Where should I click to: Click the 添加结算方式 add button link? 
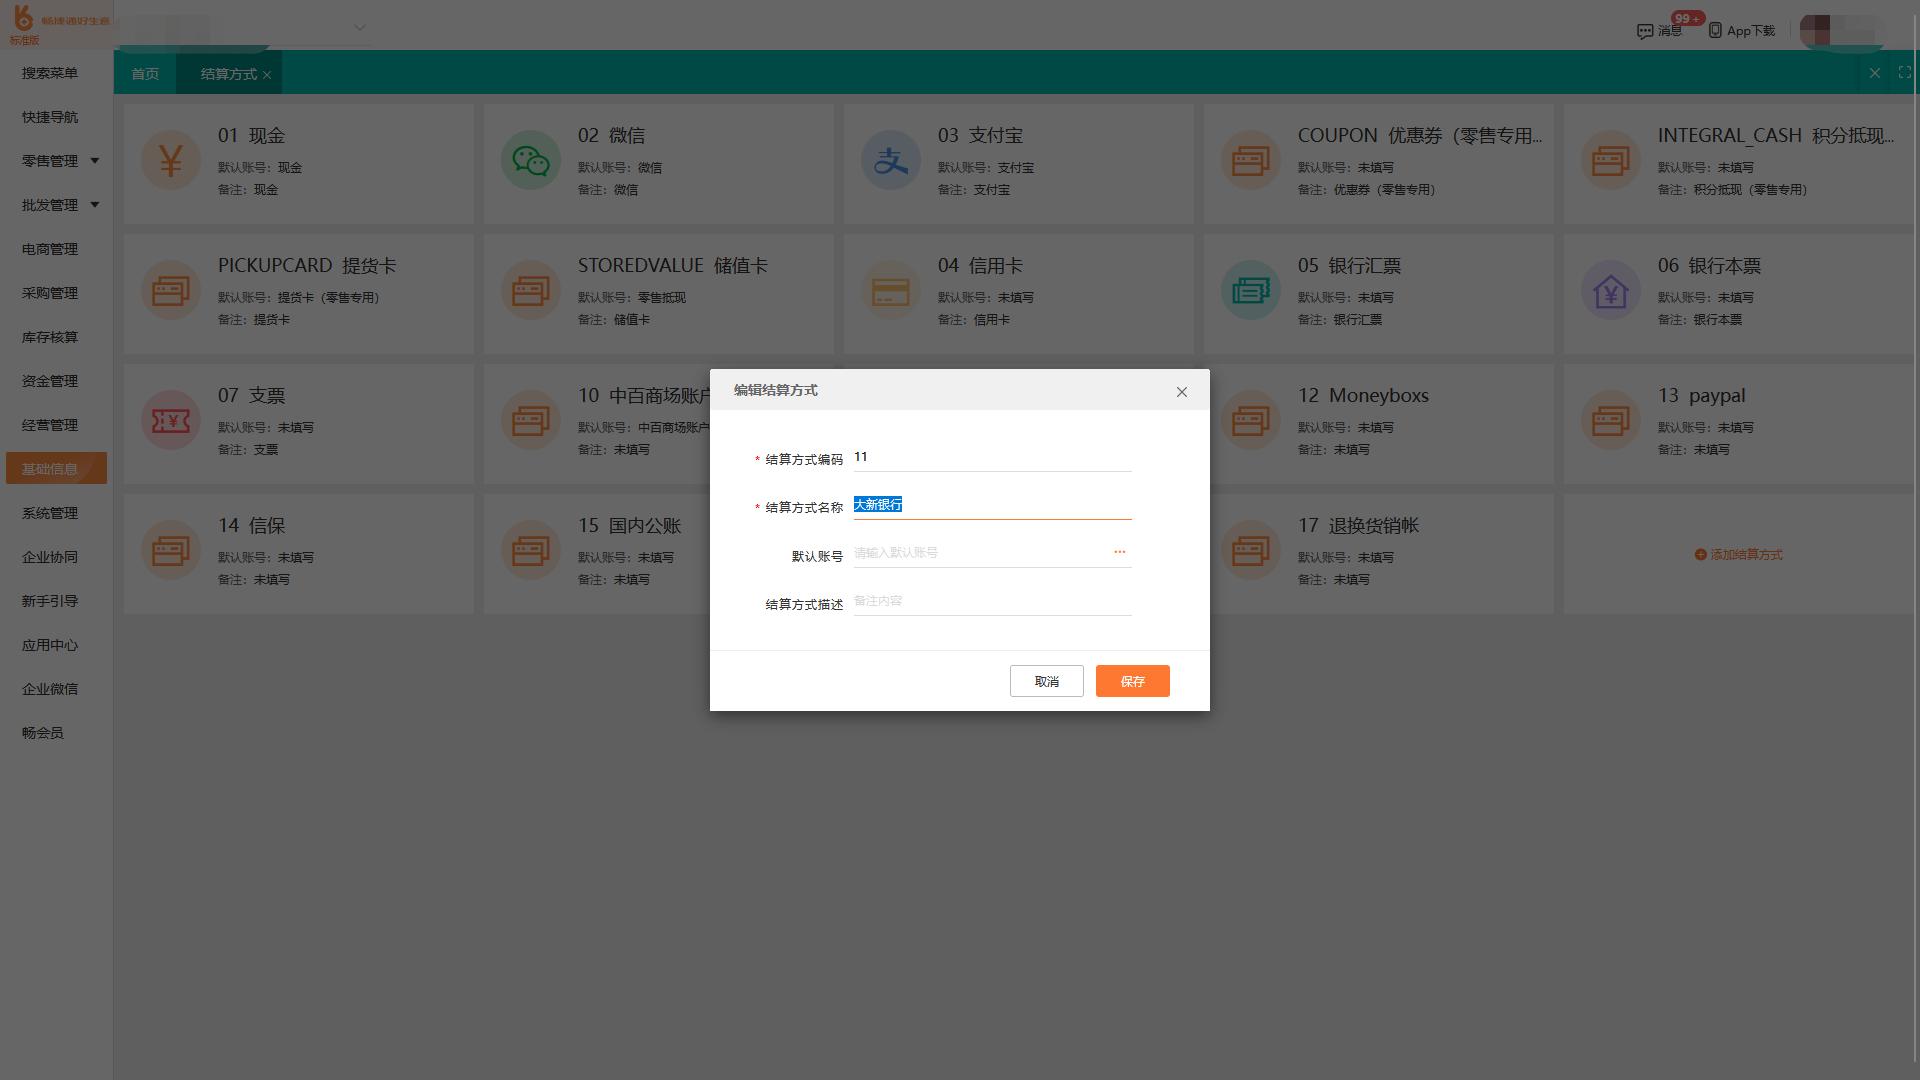click(1738, 553)
